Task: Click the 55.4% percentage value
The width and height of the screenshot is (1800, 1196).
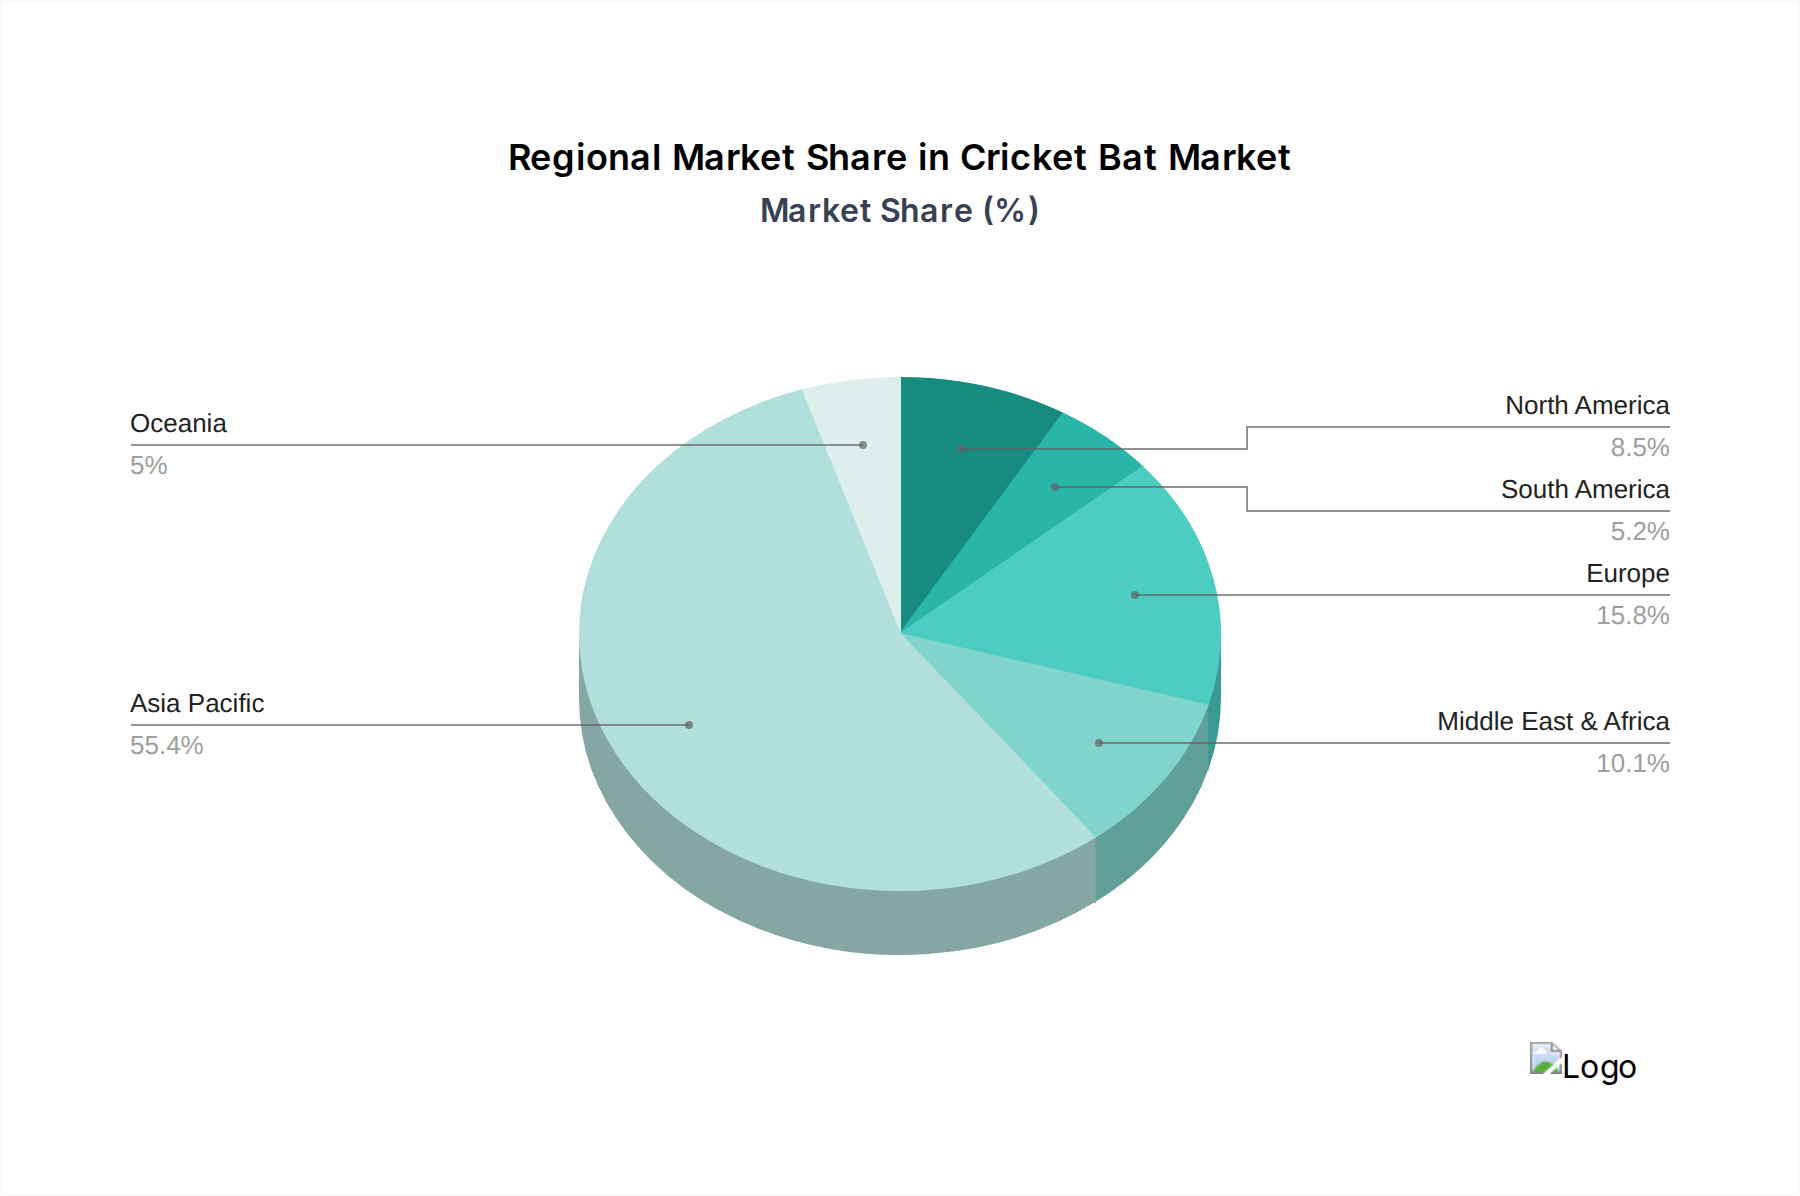Action: pos(166,745)
